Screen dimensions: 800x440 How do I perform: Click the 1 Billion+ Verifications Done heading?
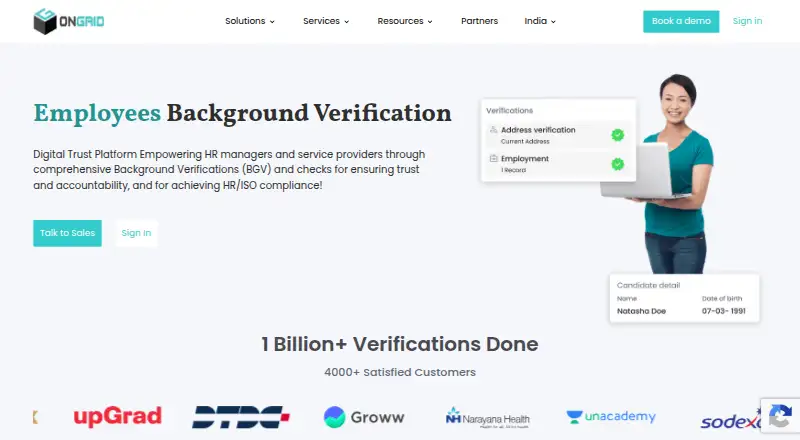pyautogui.click(x=399, y=344)
